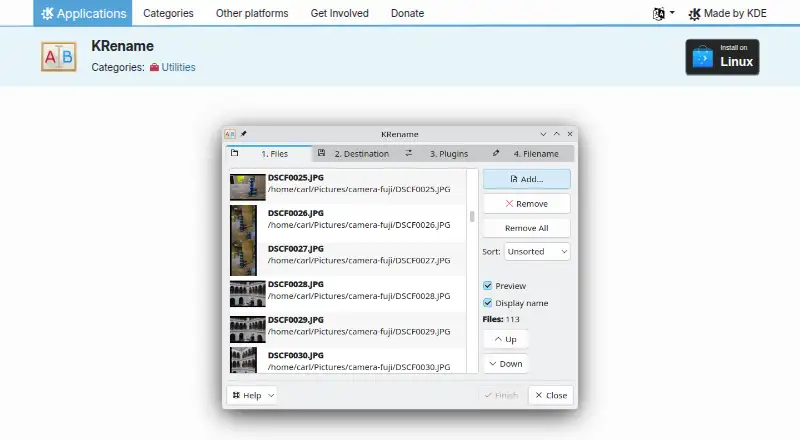800x440 pixels.
Task: Click the Add... button
Action: 527,179
